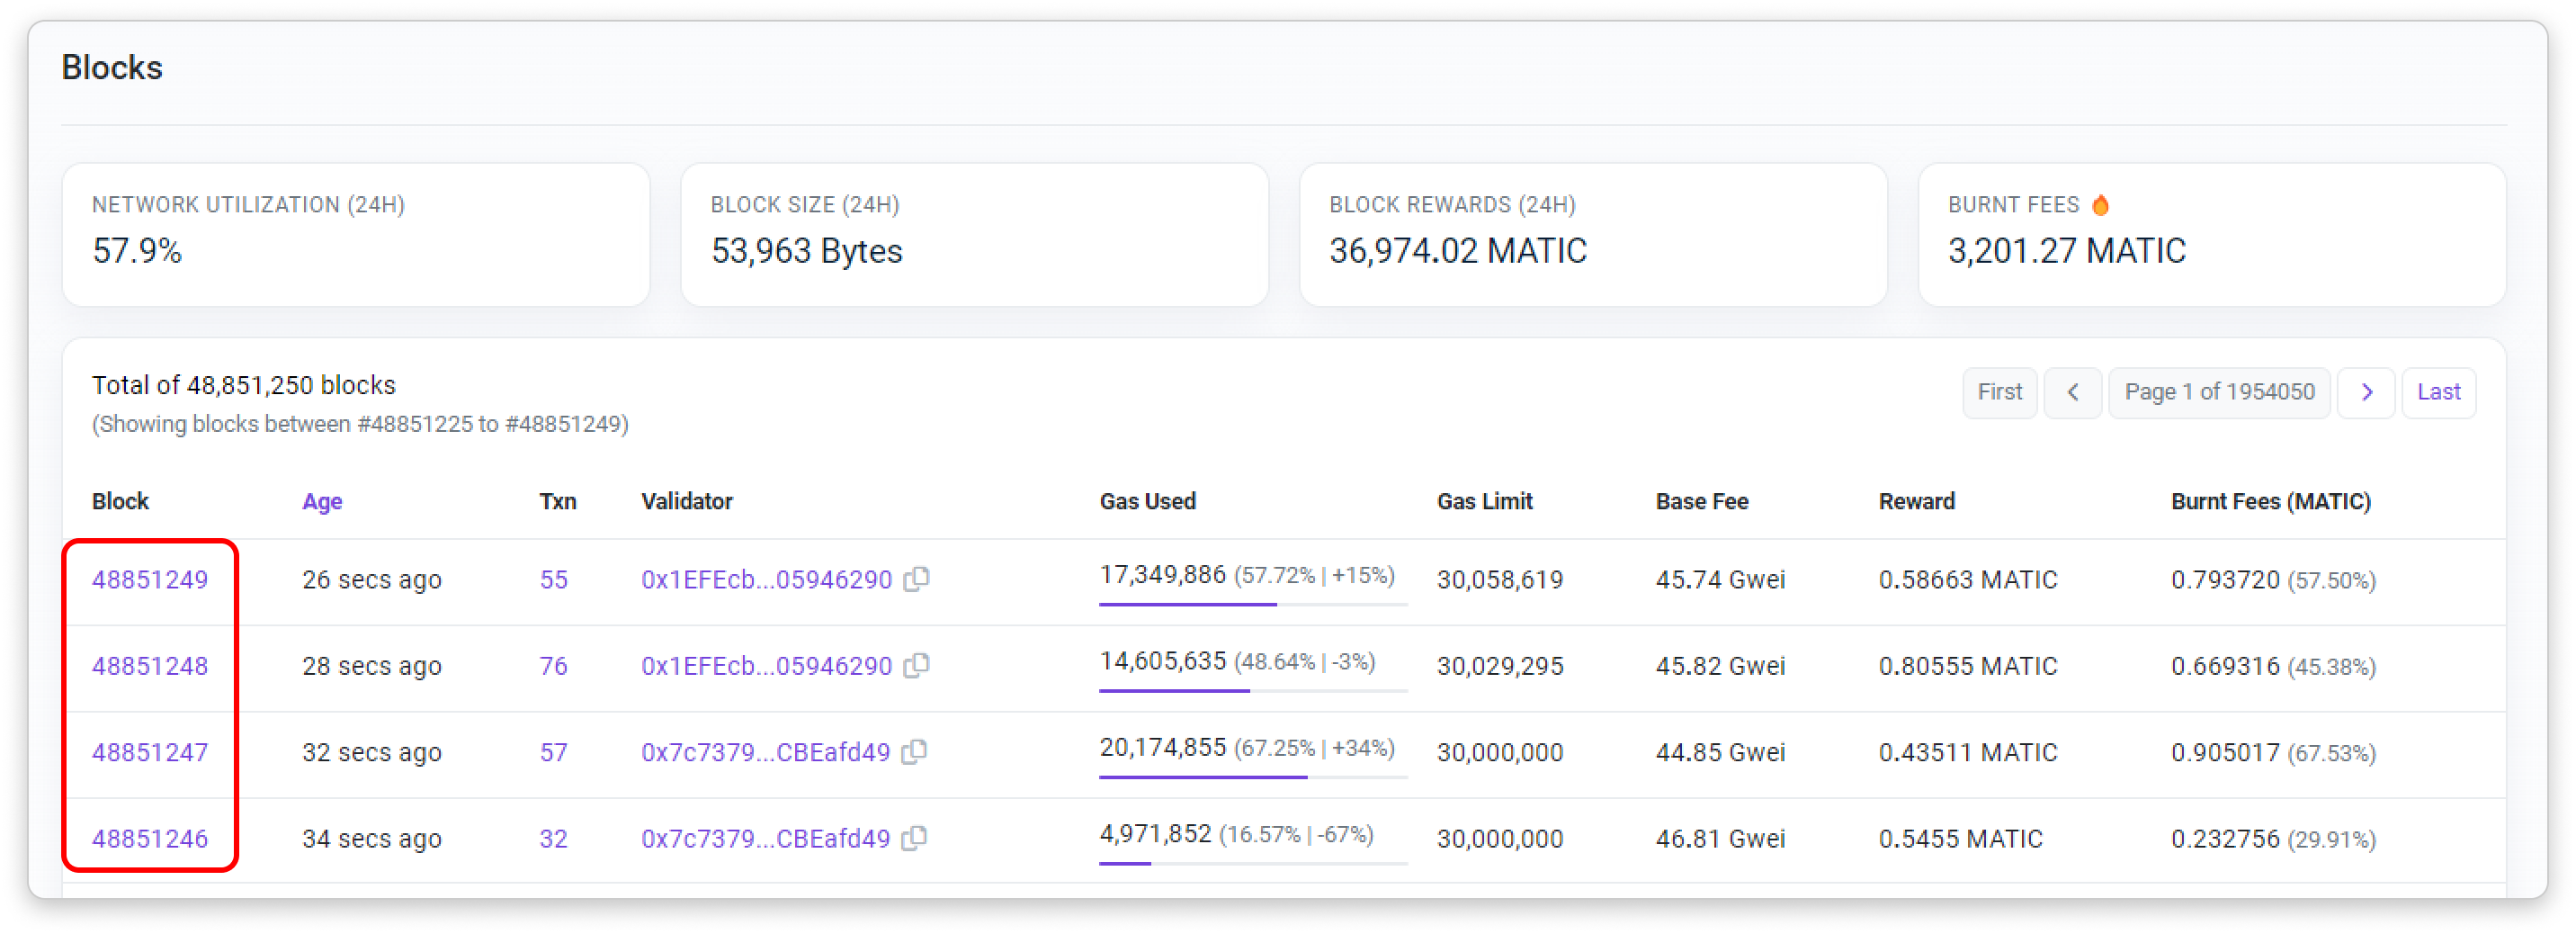Open block 48851249 details
The width and height of the screenshot is (2576, 934).
click(150, 580)
